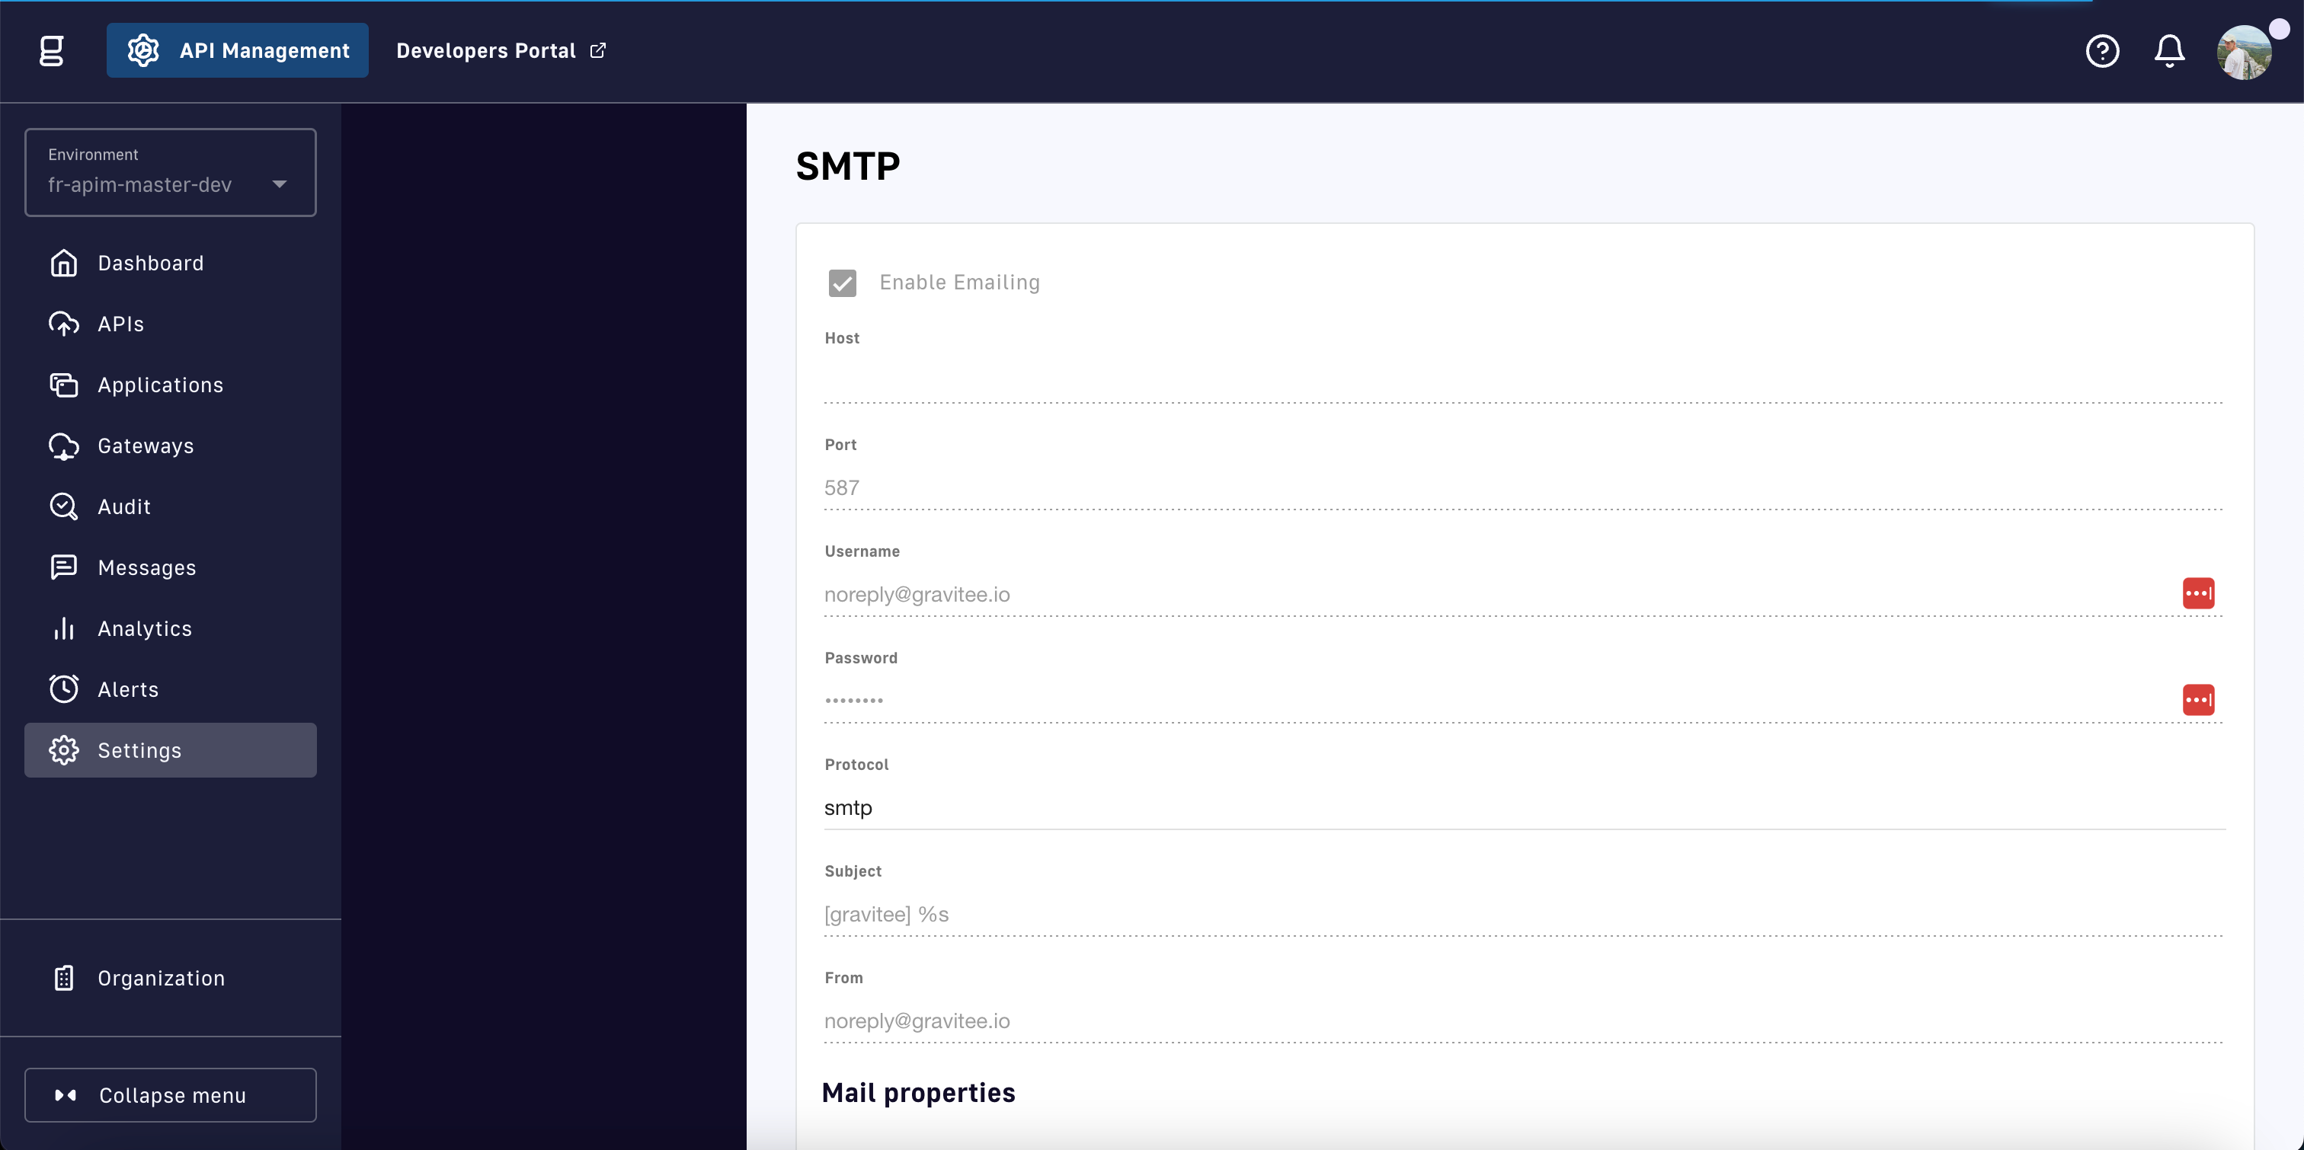
Task: Open the Developers Portal link
Action: click(501, 50)
